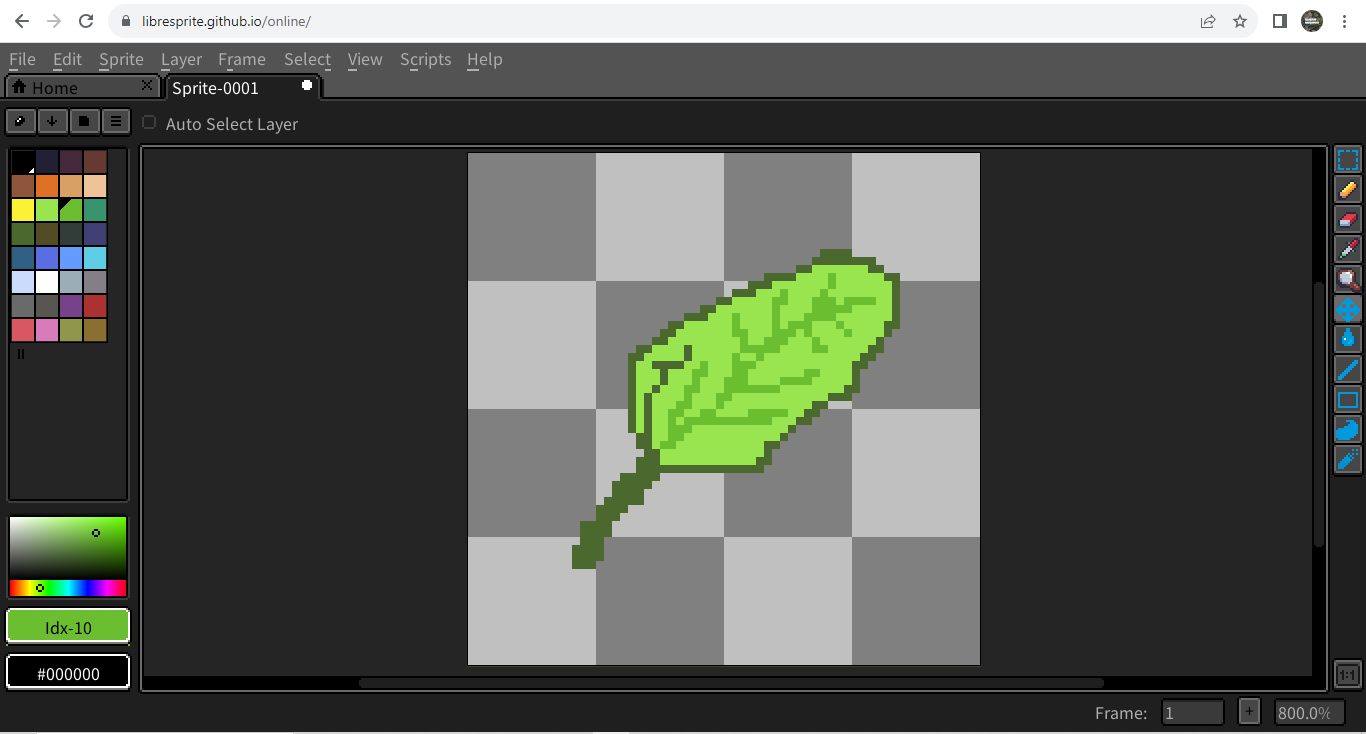1366x734 pixels.
Task: Select the Zoom magnifier tool
Action: 1348,279
